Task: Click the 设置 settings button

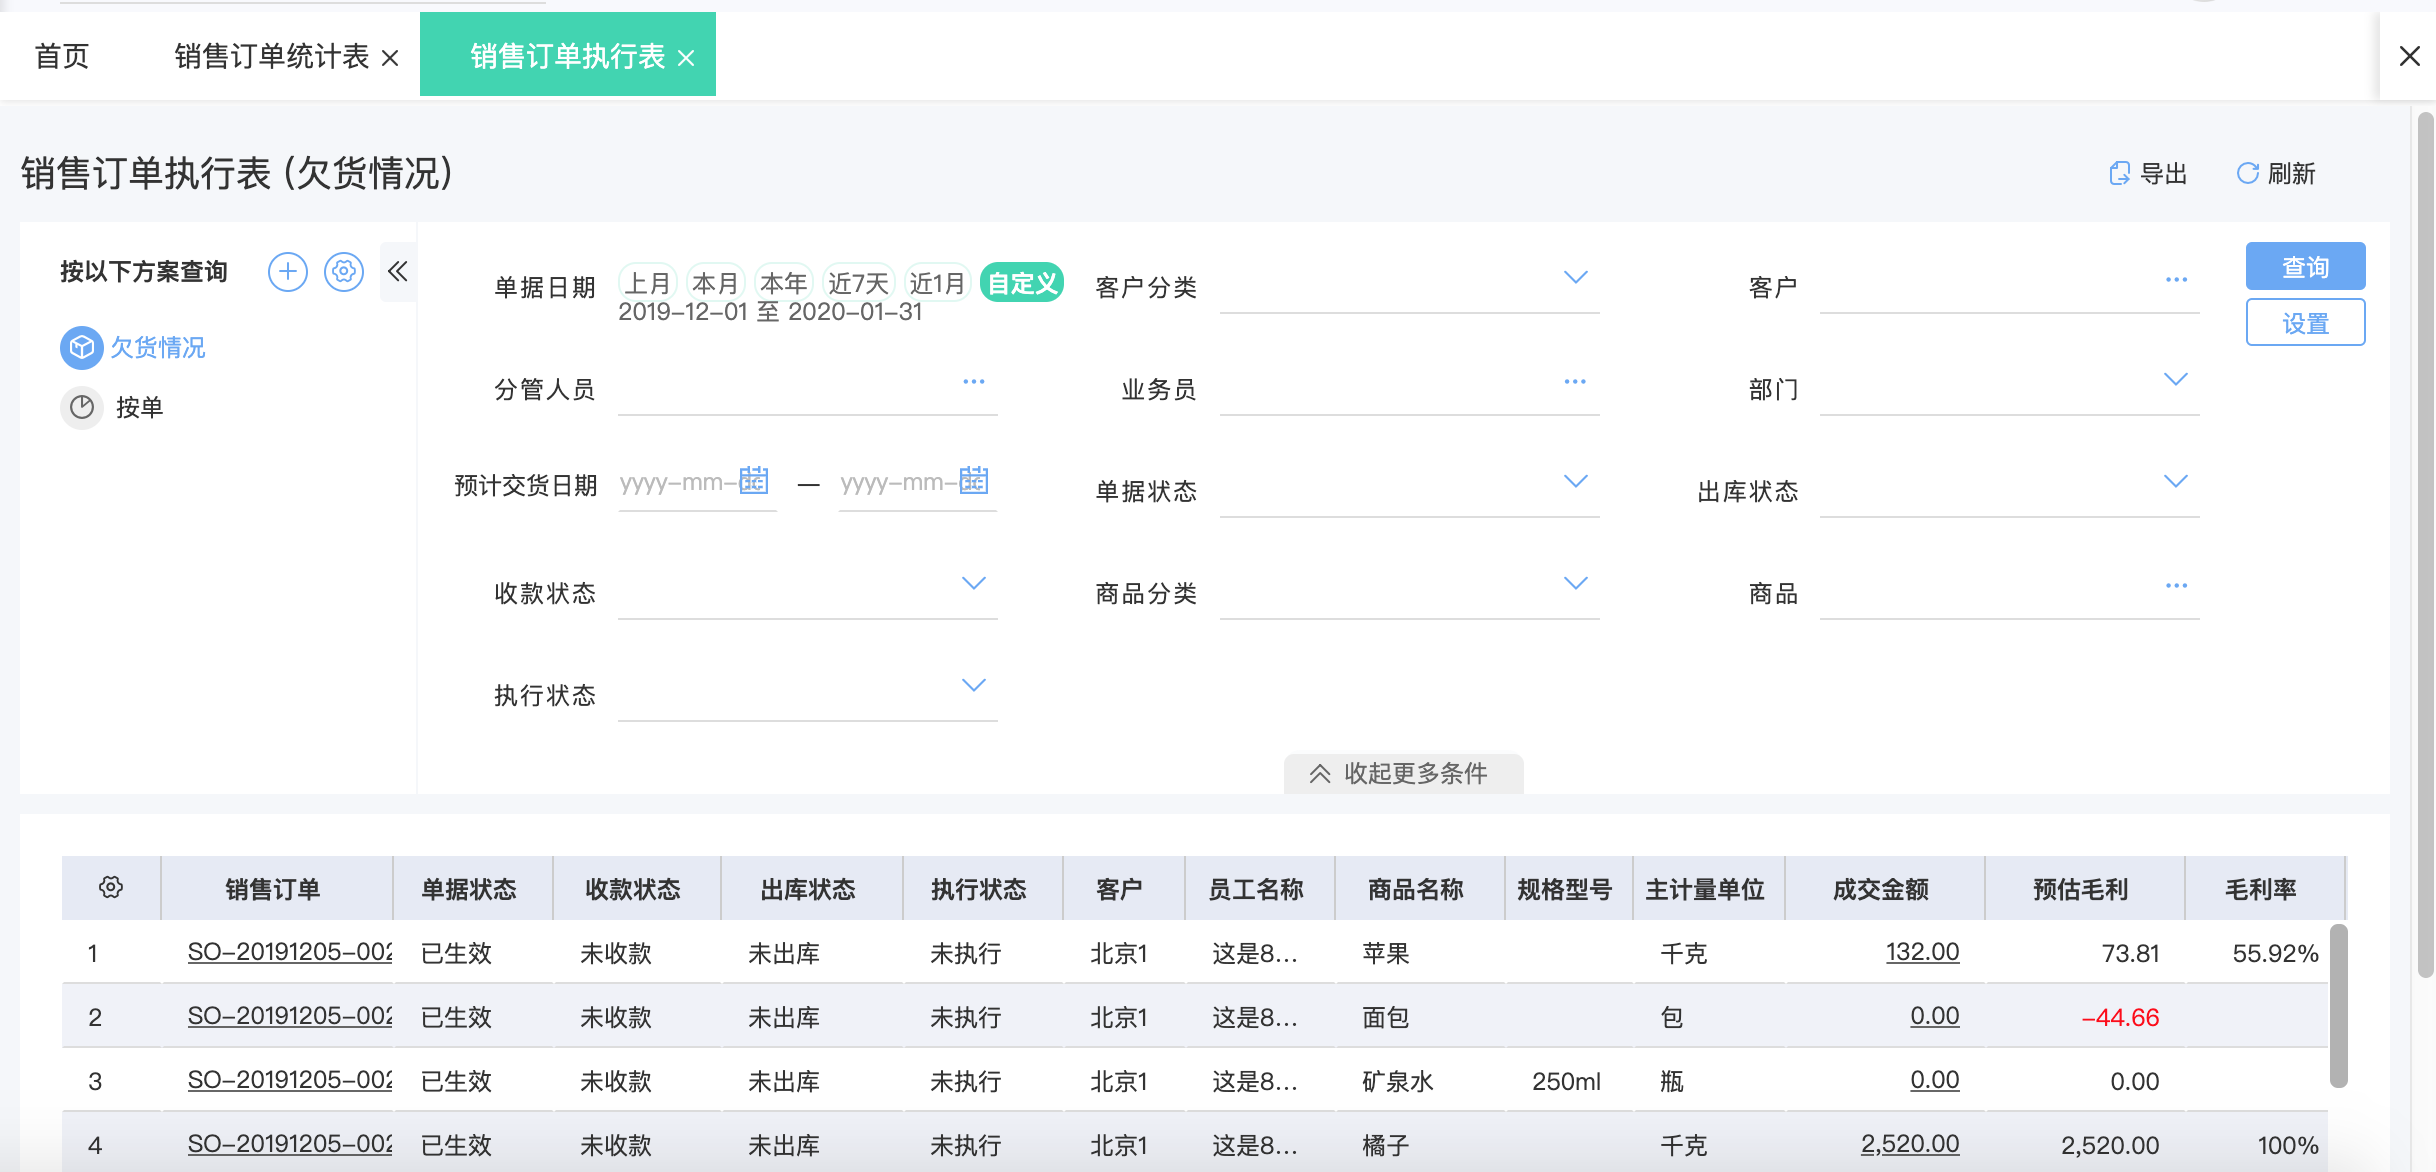Action: (x=2307, y=322)
